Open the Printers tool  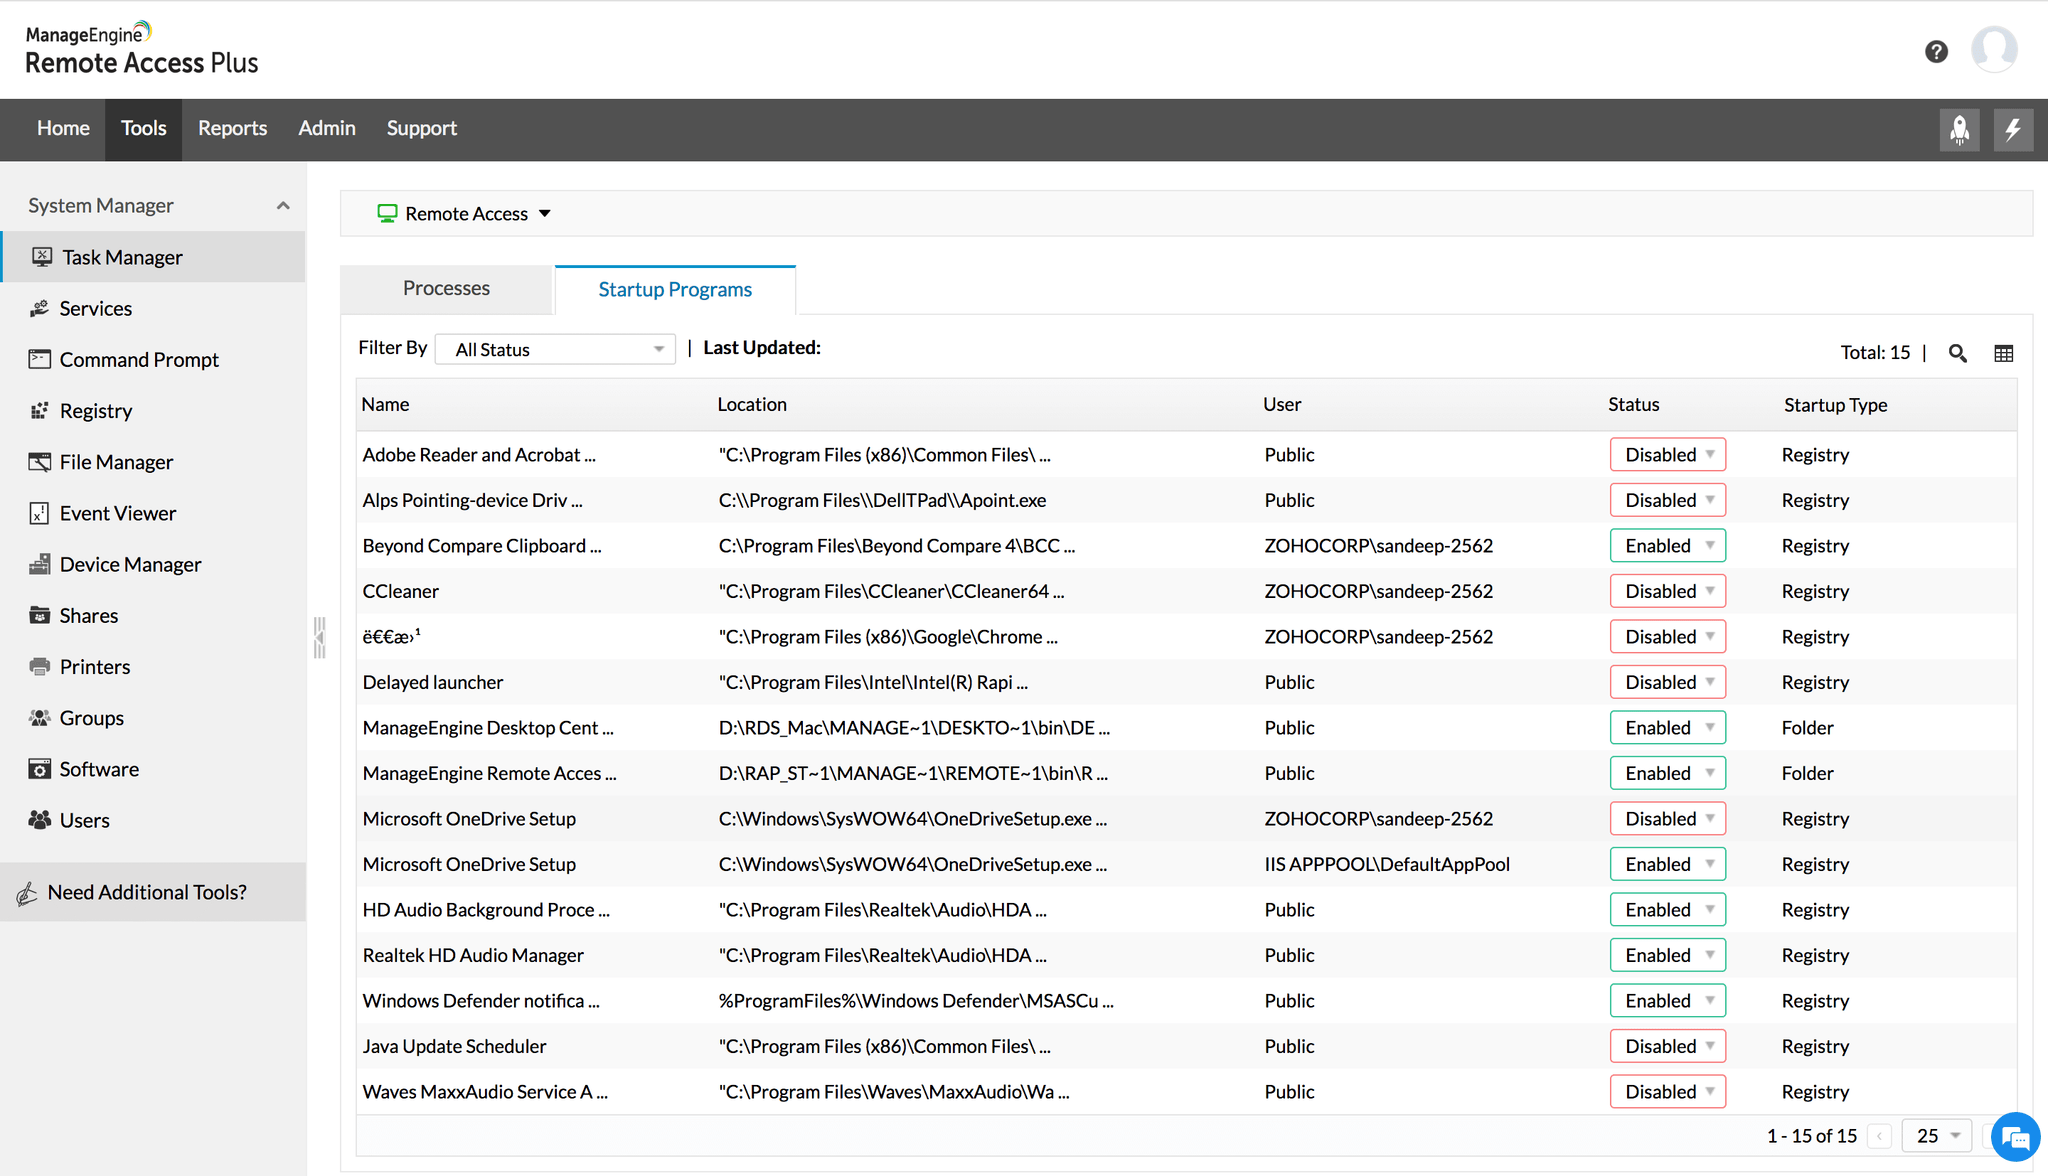click(x=91, y=665)
